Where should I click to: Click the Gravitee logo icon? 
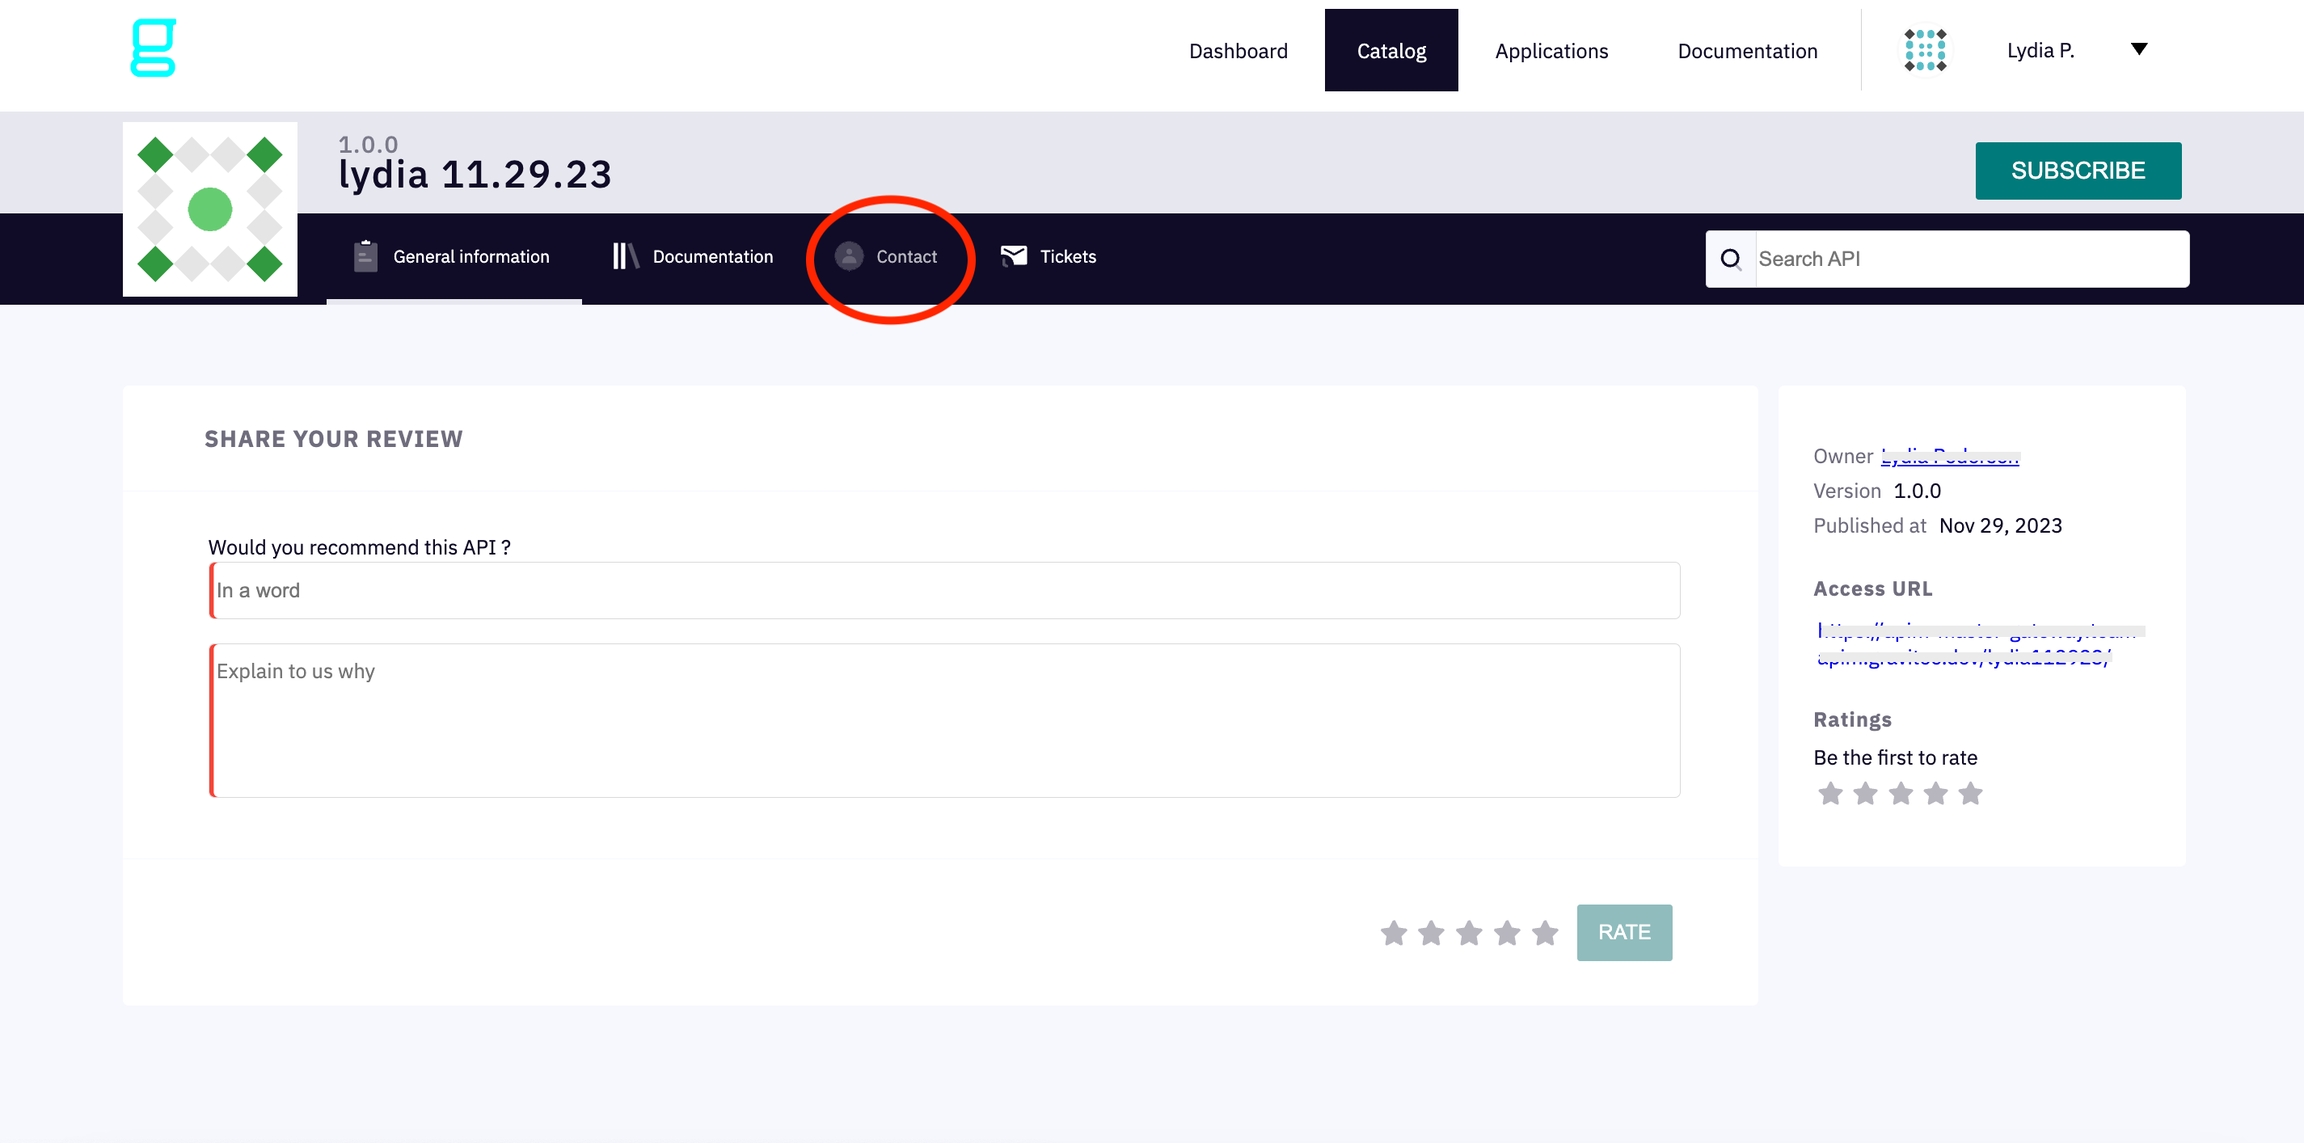(153, 48)
